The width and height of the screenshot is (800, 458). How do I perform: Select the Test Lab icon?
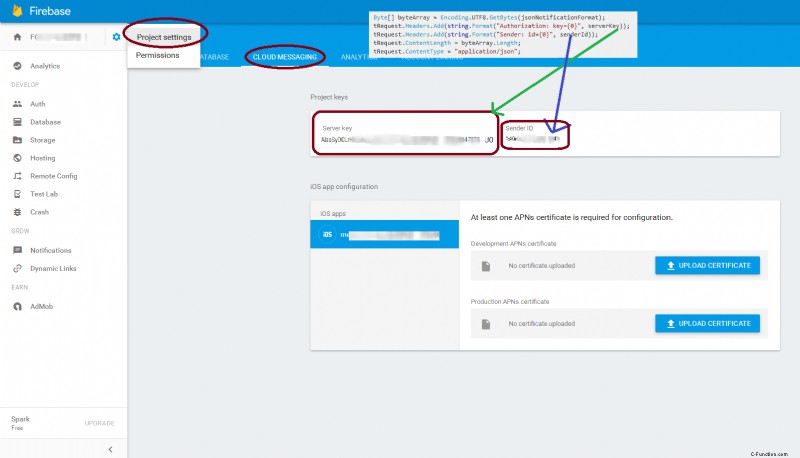(x=18, y=194)
